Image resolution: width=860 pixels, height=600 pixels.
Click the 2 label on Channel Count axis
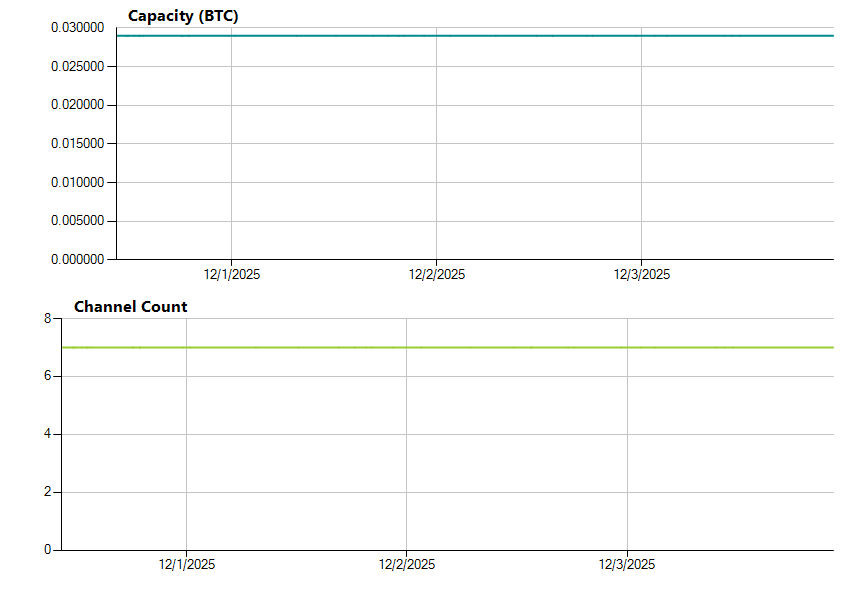pyautogui.click(x=47, y=492)
